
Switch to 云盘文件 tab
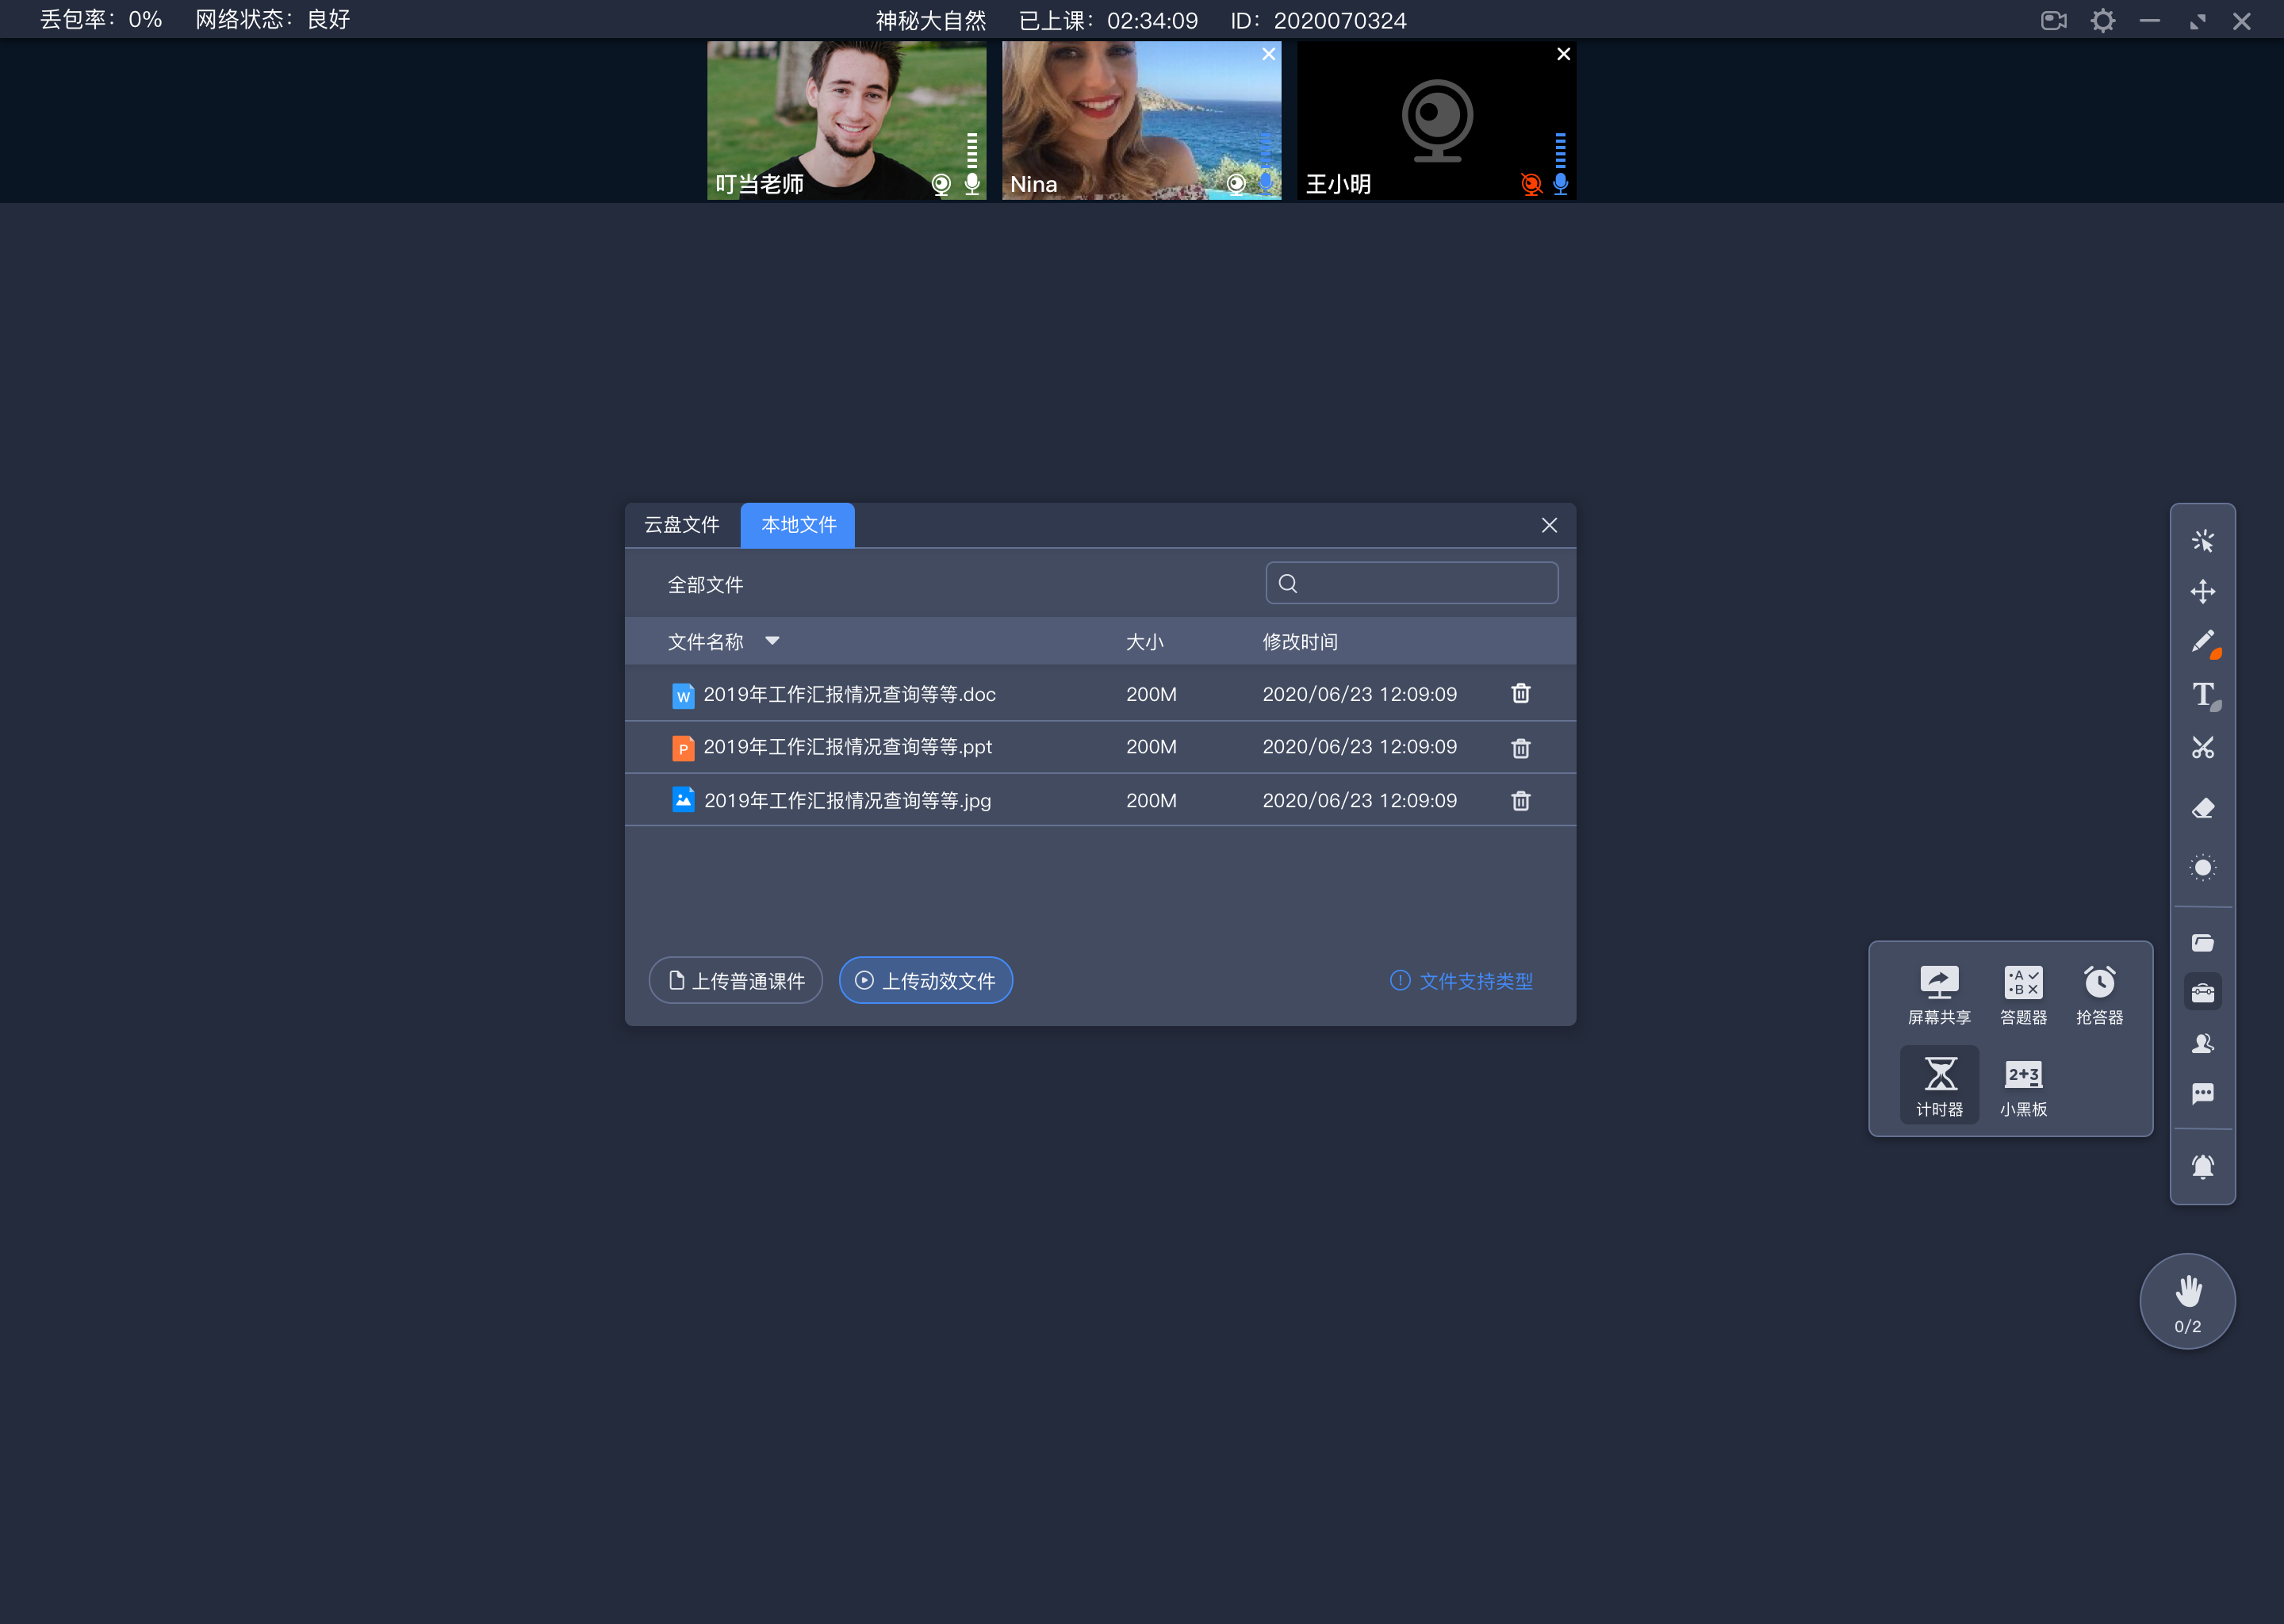click(x=682, y=524)
